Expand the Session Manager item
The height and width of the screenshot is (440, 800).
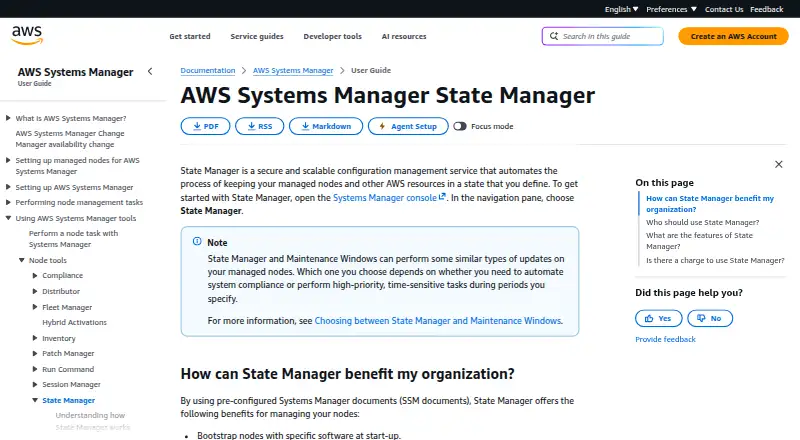pyautogui.click(x=35, y=384)
